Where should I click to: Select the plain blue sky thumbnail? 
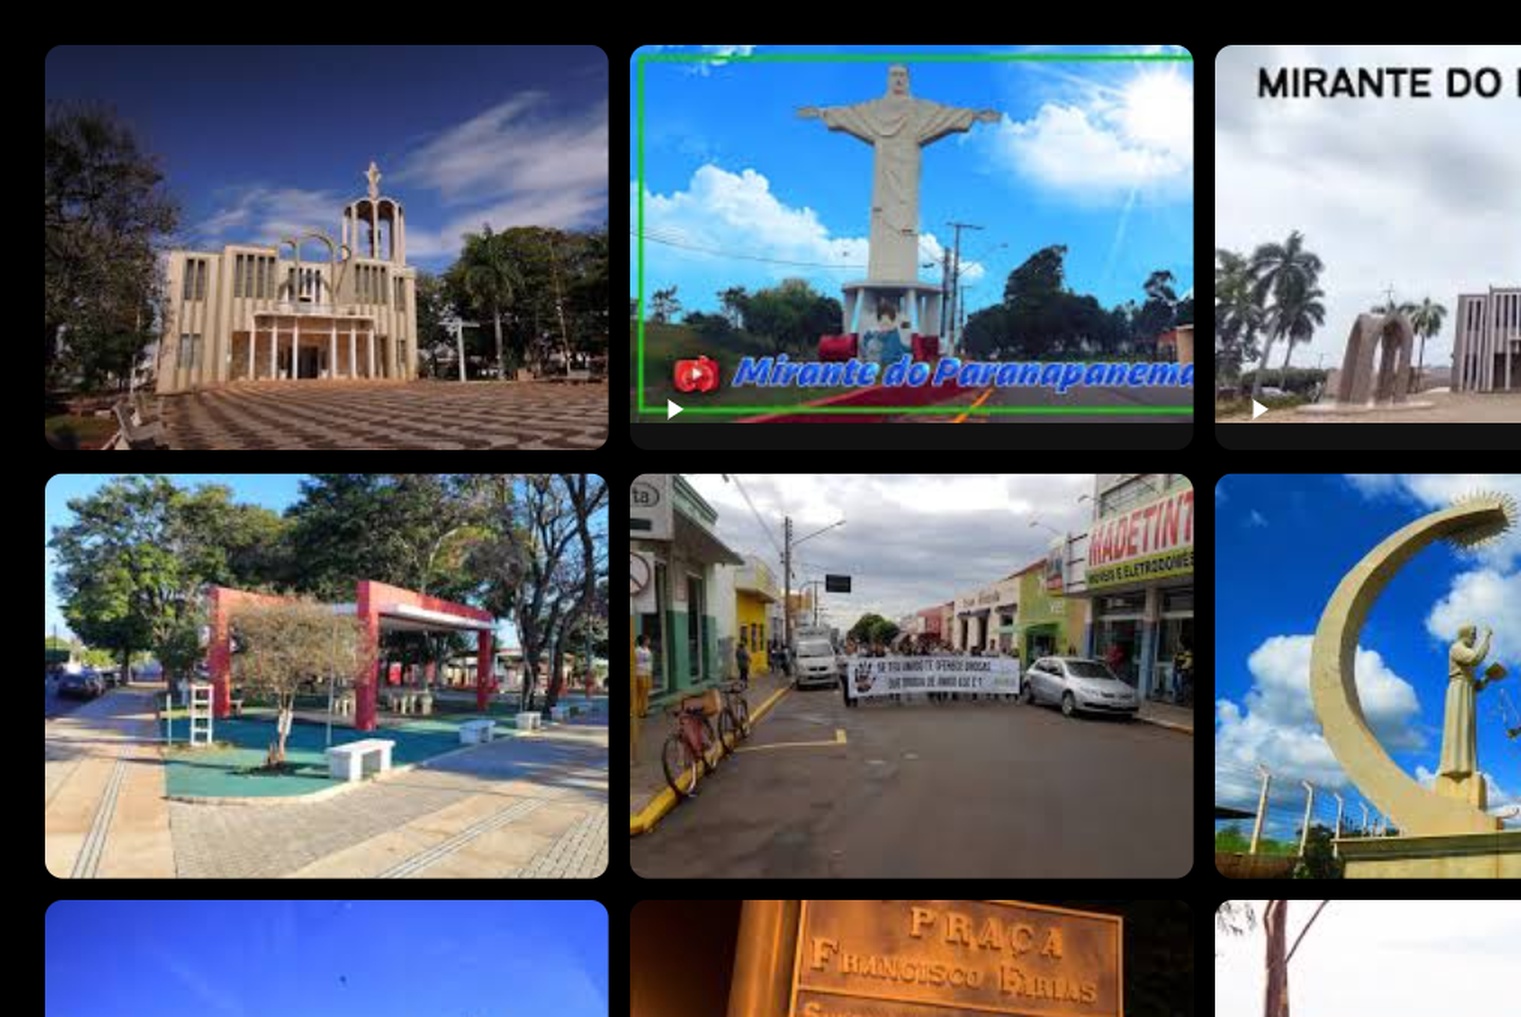click(x=326, y=958)
